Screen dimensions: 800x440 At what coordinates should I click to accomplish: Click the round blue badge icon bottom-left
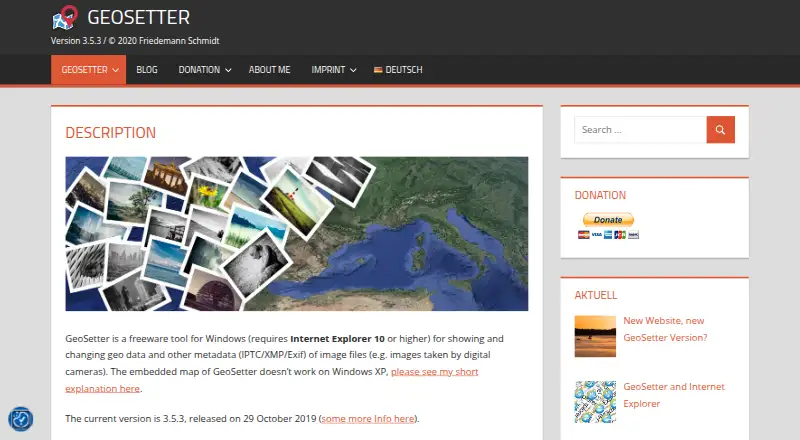click(x=21, y=419)
